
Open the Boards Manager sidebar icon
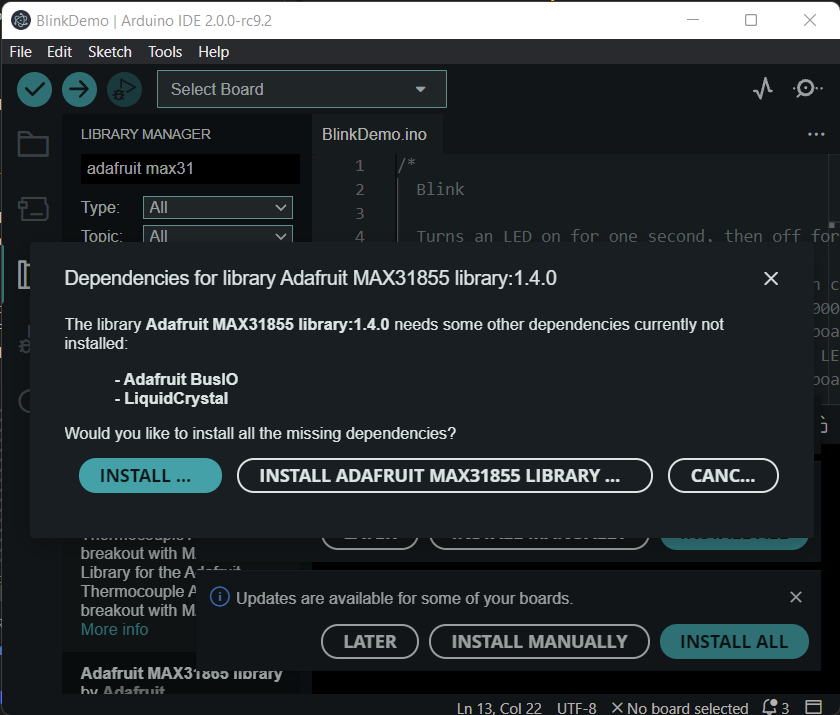point(33,208)
